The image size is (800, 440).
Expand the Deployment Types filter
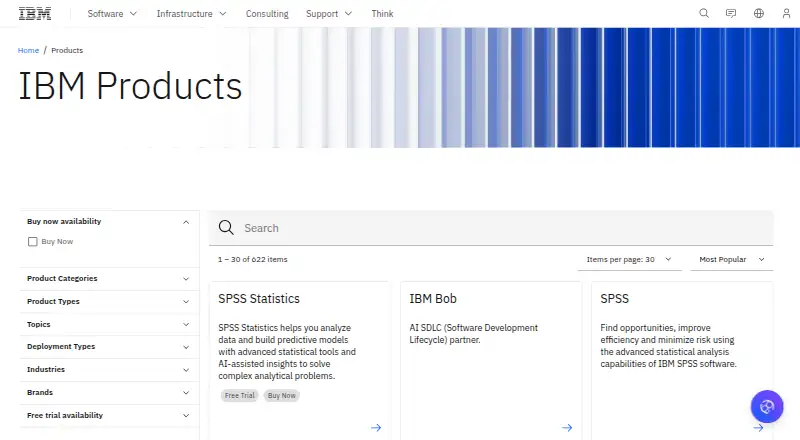(x=108, y=347)
